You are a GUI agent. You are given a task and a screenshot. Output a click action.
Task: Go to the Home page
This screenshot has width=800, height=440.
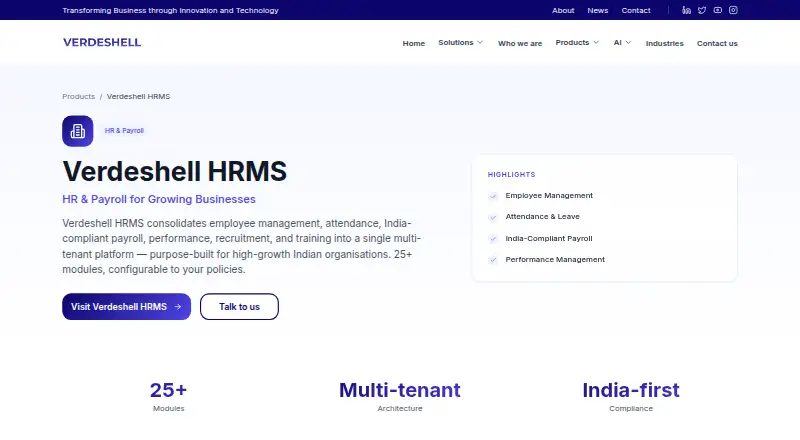click(x=413, y=43)
